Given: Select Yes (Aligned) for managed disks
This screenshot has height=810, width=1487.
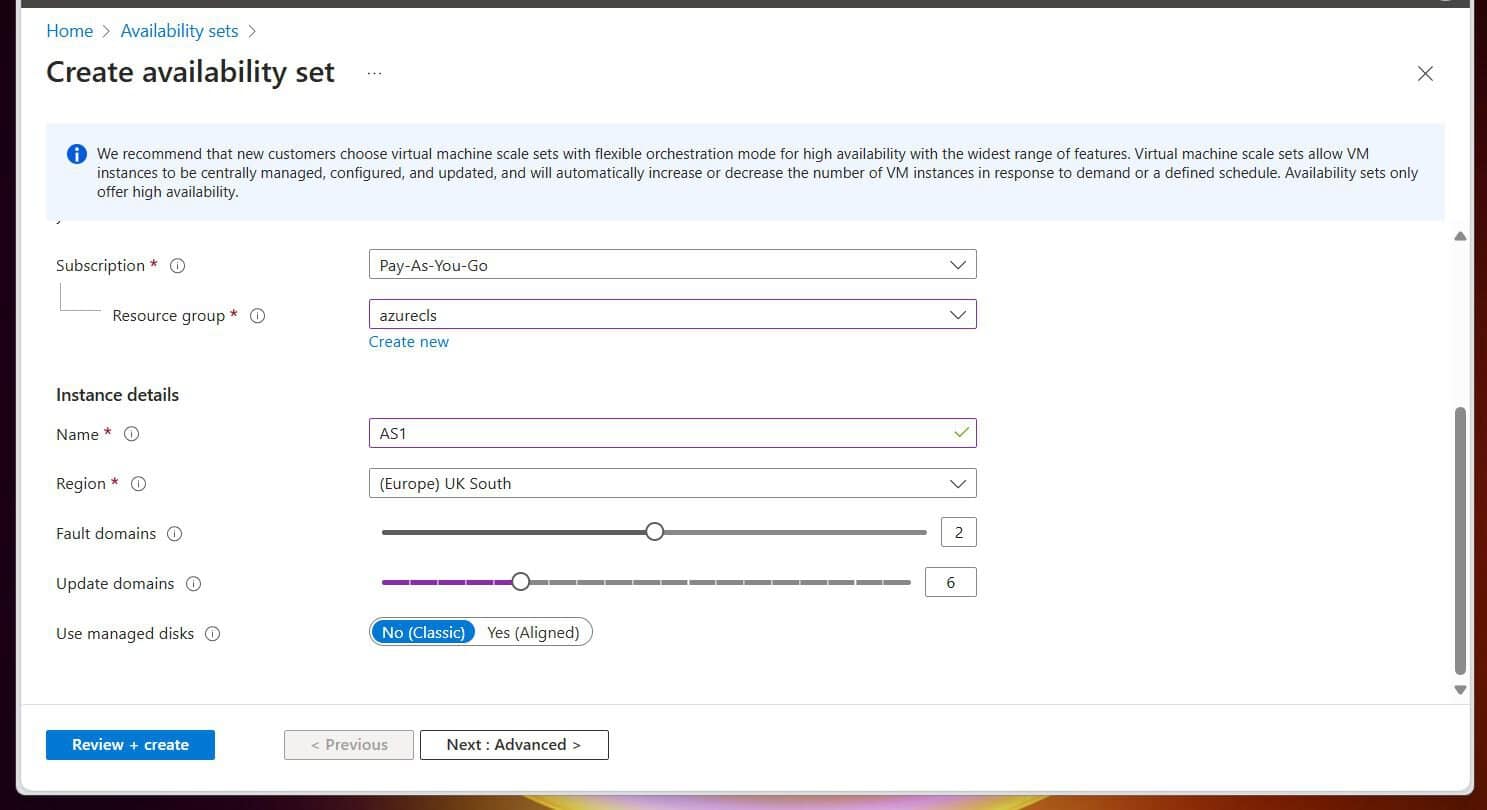Looking at the screenshot, I should click(534, 632).
